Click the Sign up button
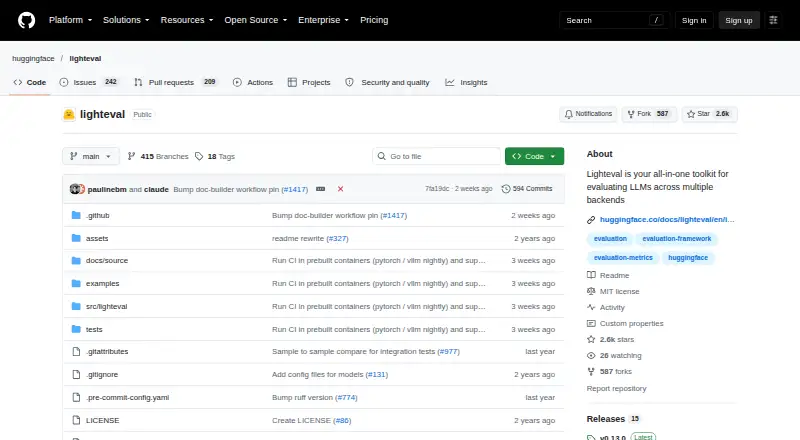This screenshot has width=800, height=440. [739, 20]
